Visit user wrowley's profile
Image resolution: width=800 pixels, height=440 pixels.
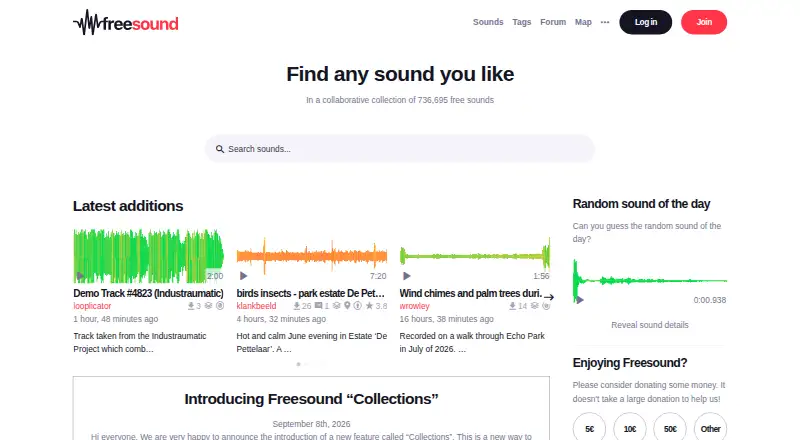pyautogui.click(x=414, y=306)
